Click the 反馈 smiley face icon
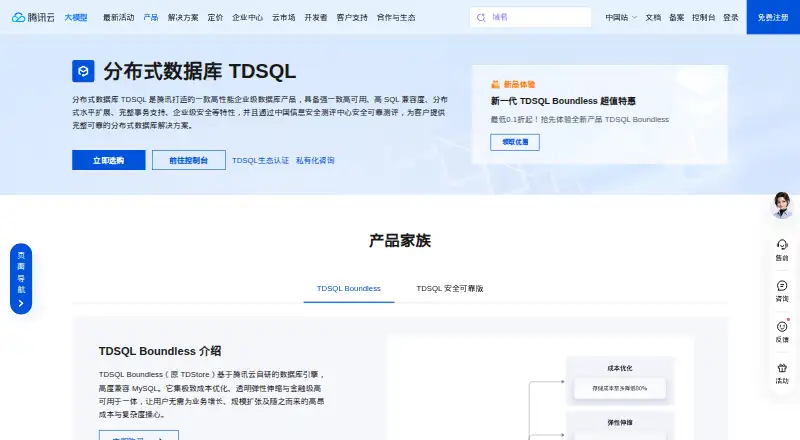 (782, 326)
